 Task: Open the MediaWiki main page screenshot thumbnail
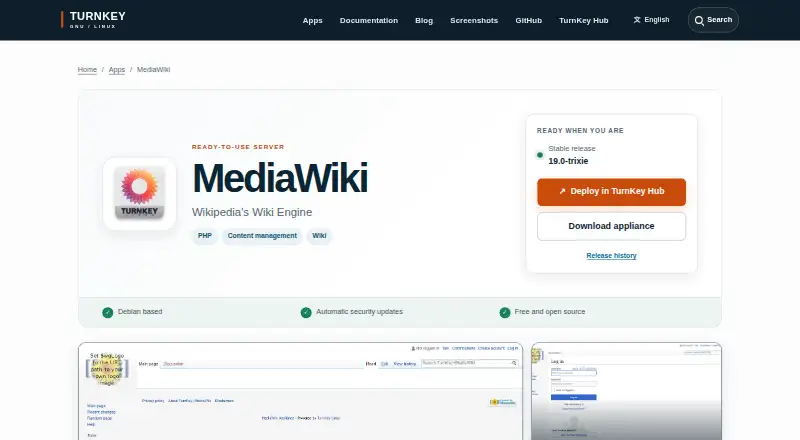(x=301, y=391)
